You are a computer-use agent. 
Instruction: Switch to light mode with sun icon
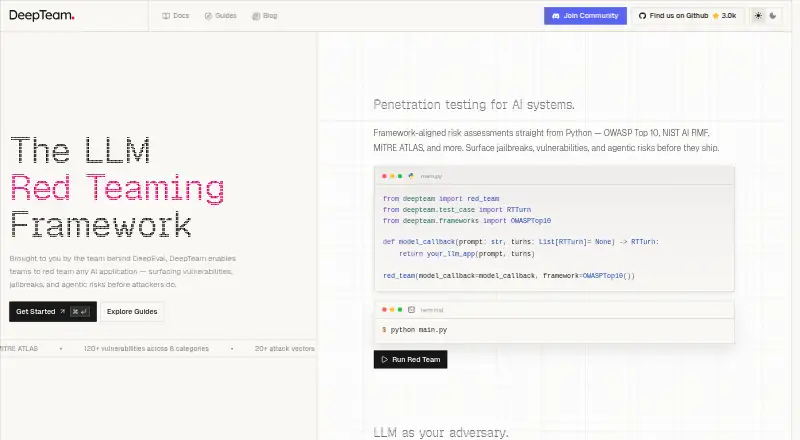pyautogui.click(x=758, y=16)
